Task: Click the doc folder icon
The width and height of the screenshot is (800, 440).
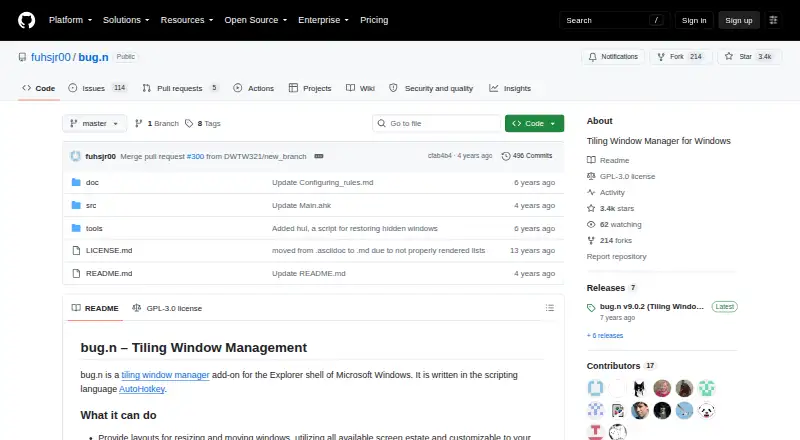Action: 76,182
